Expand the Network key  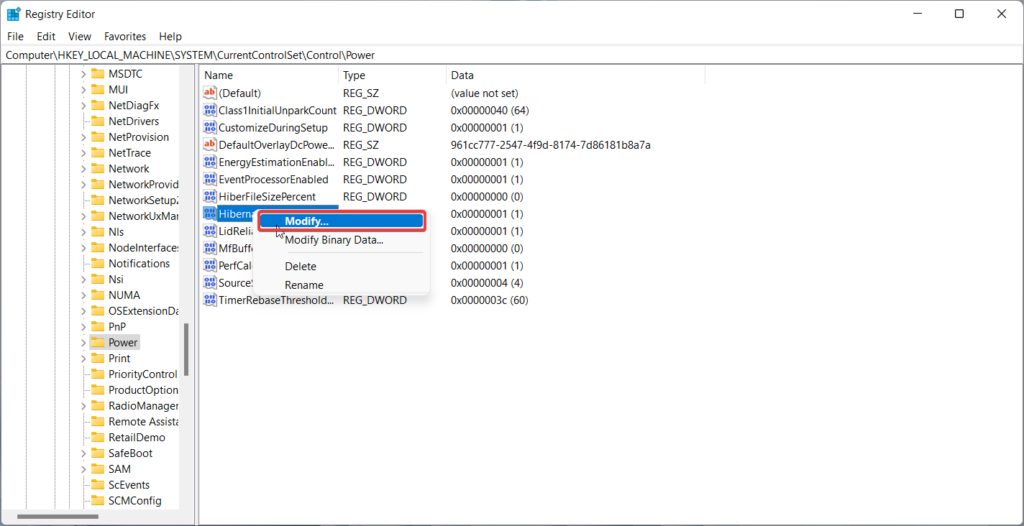point(83,169)
